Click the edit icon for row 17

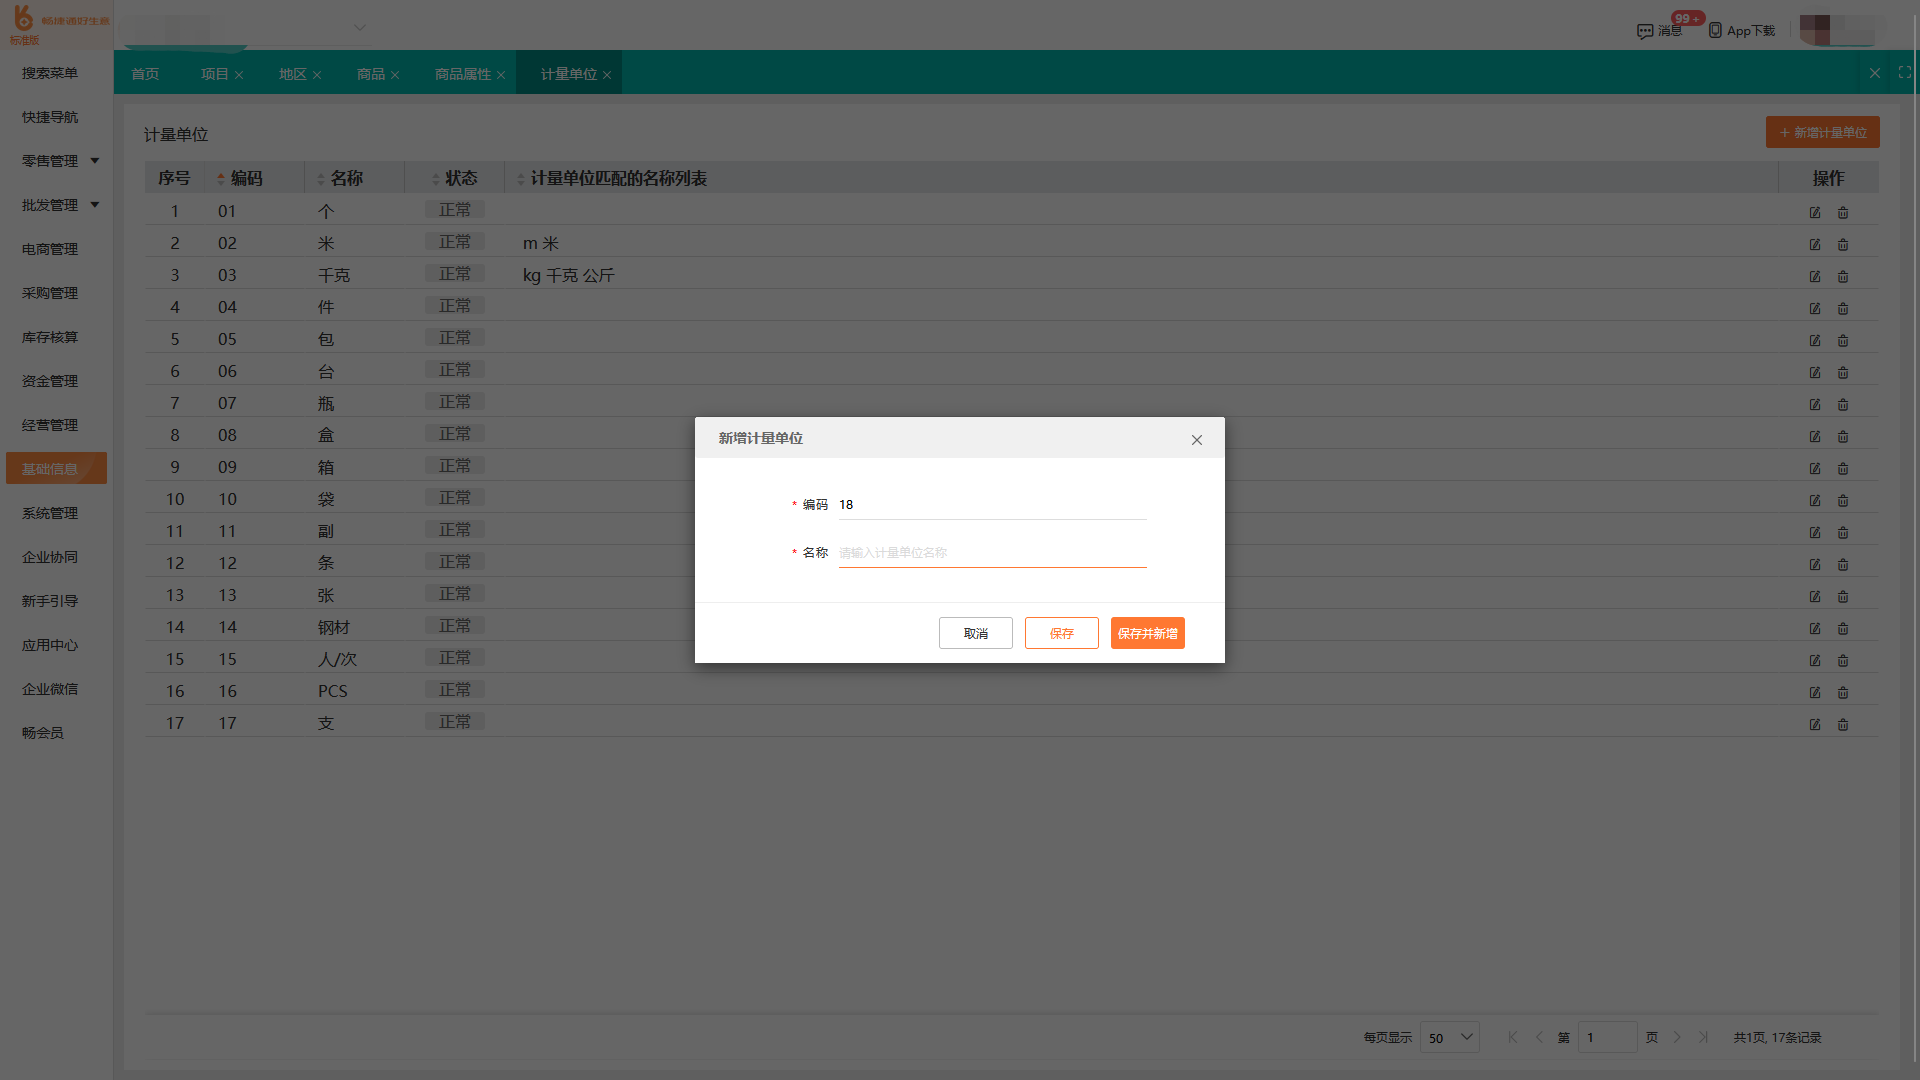1815,724
